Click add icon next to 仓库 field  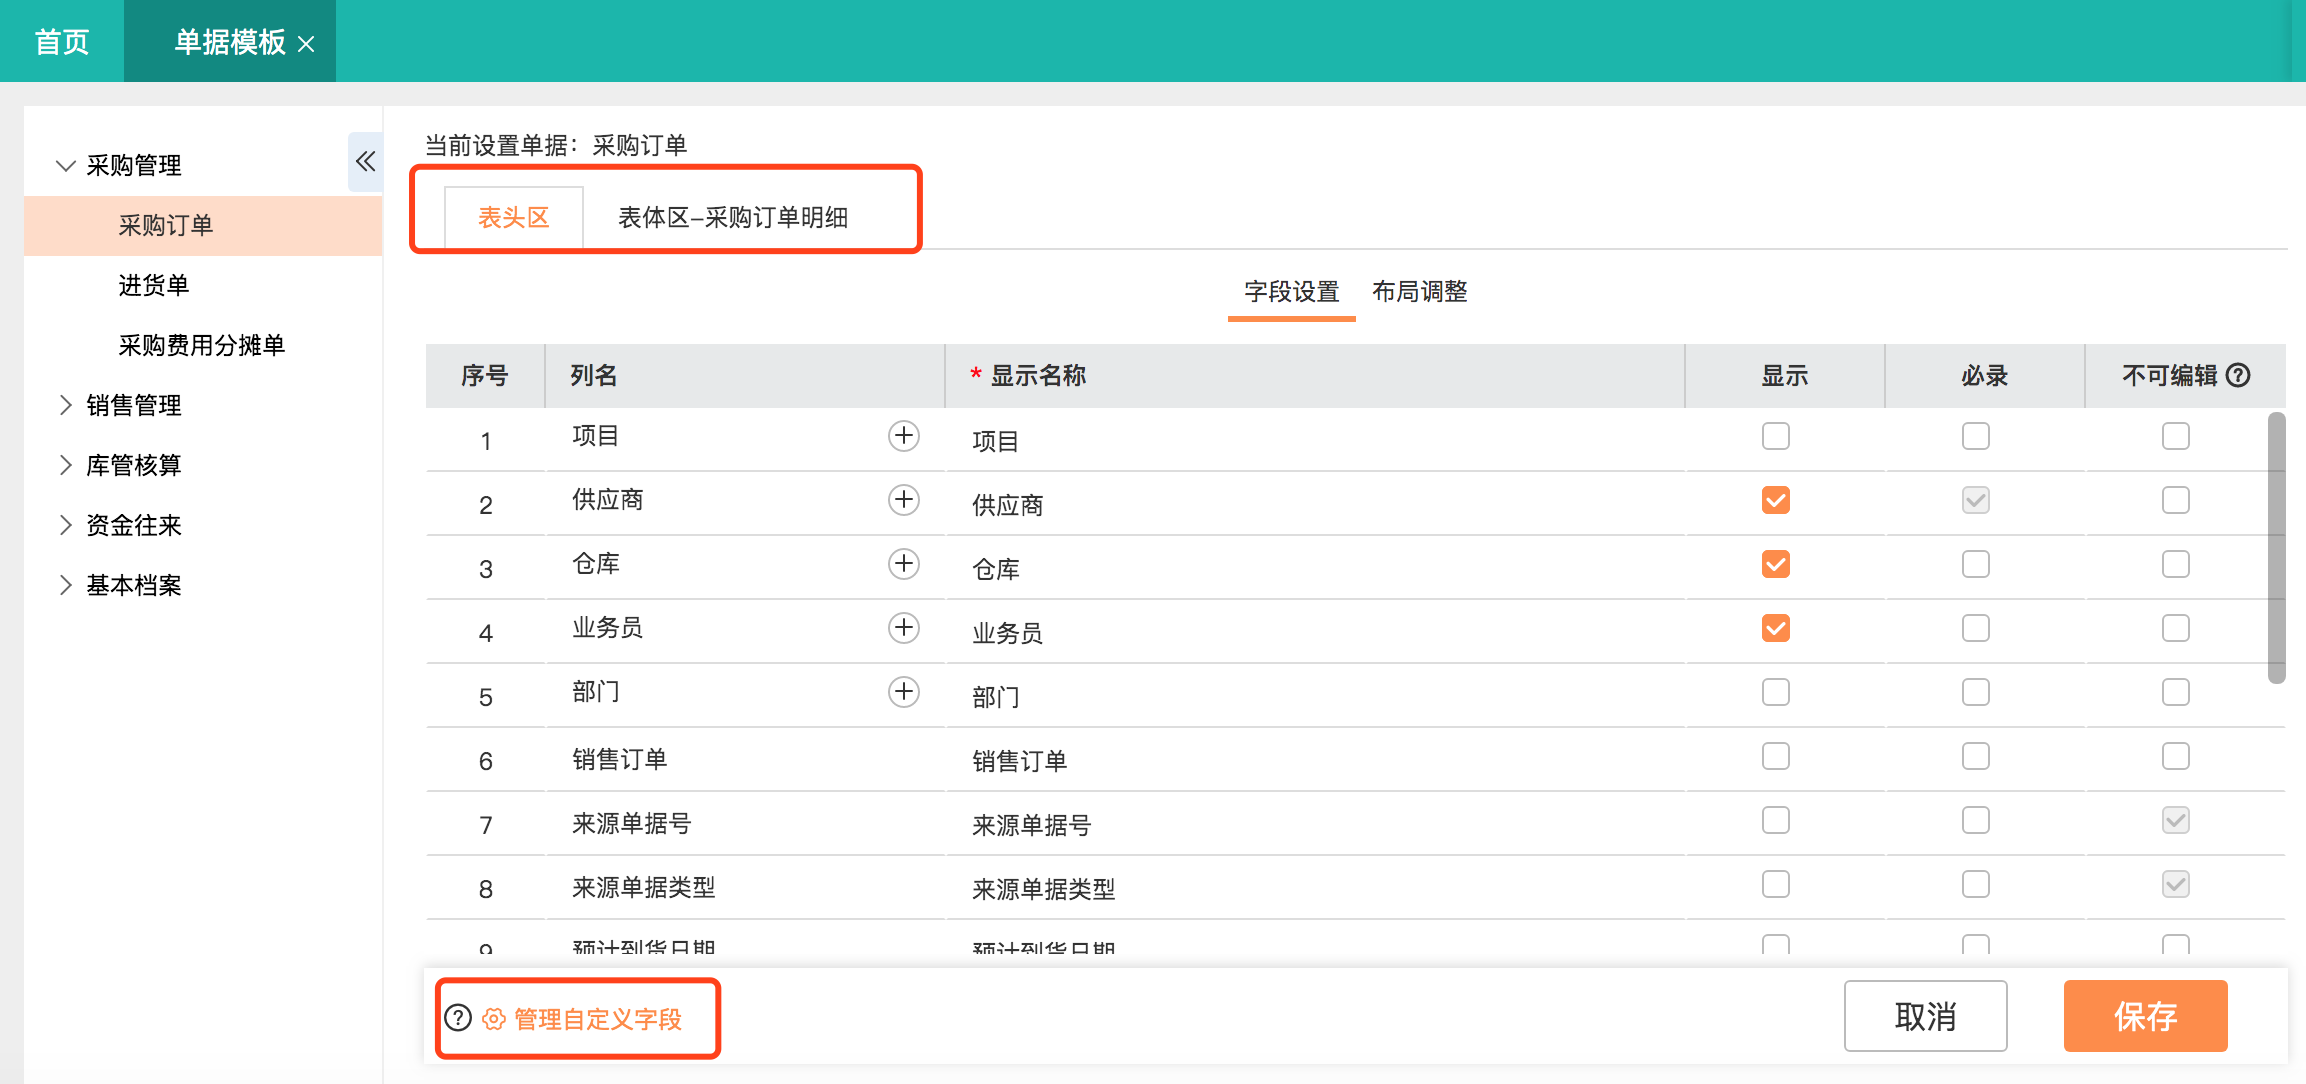(906, 565)
